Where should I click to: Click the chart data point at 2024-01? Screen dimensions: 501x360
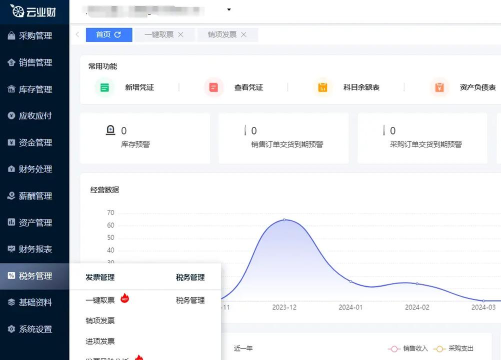[351, 282]
